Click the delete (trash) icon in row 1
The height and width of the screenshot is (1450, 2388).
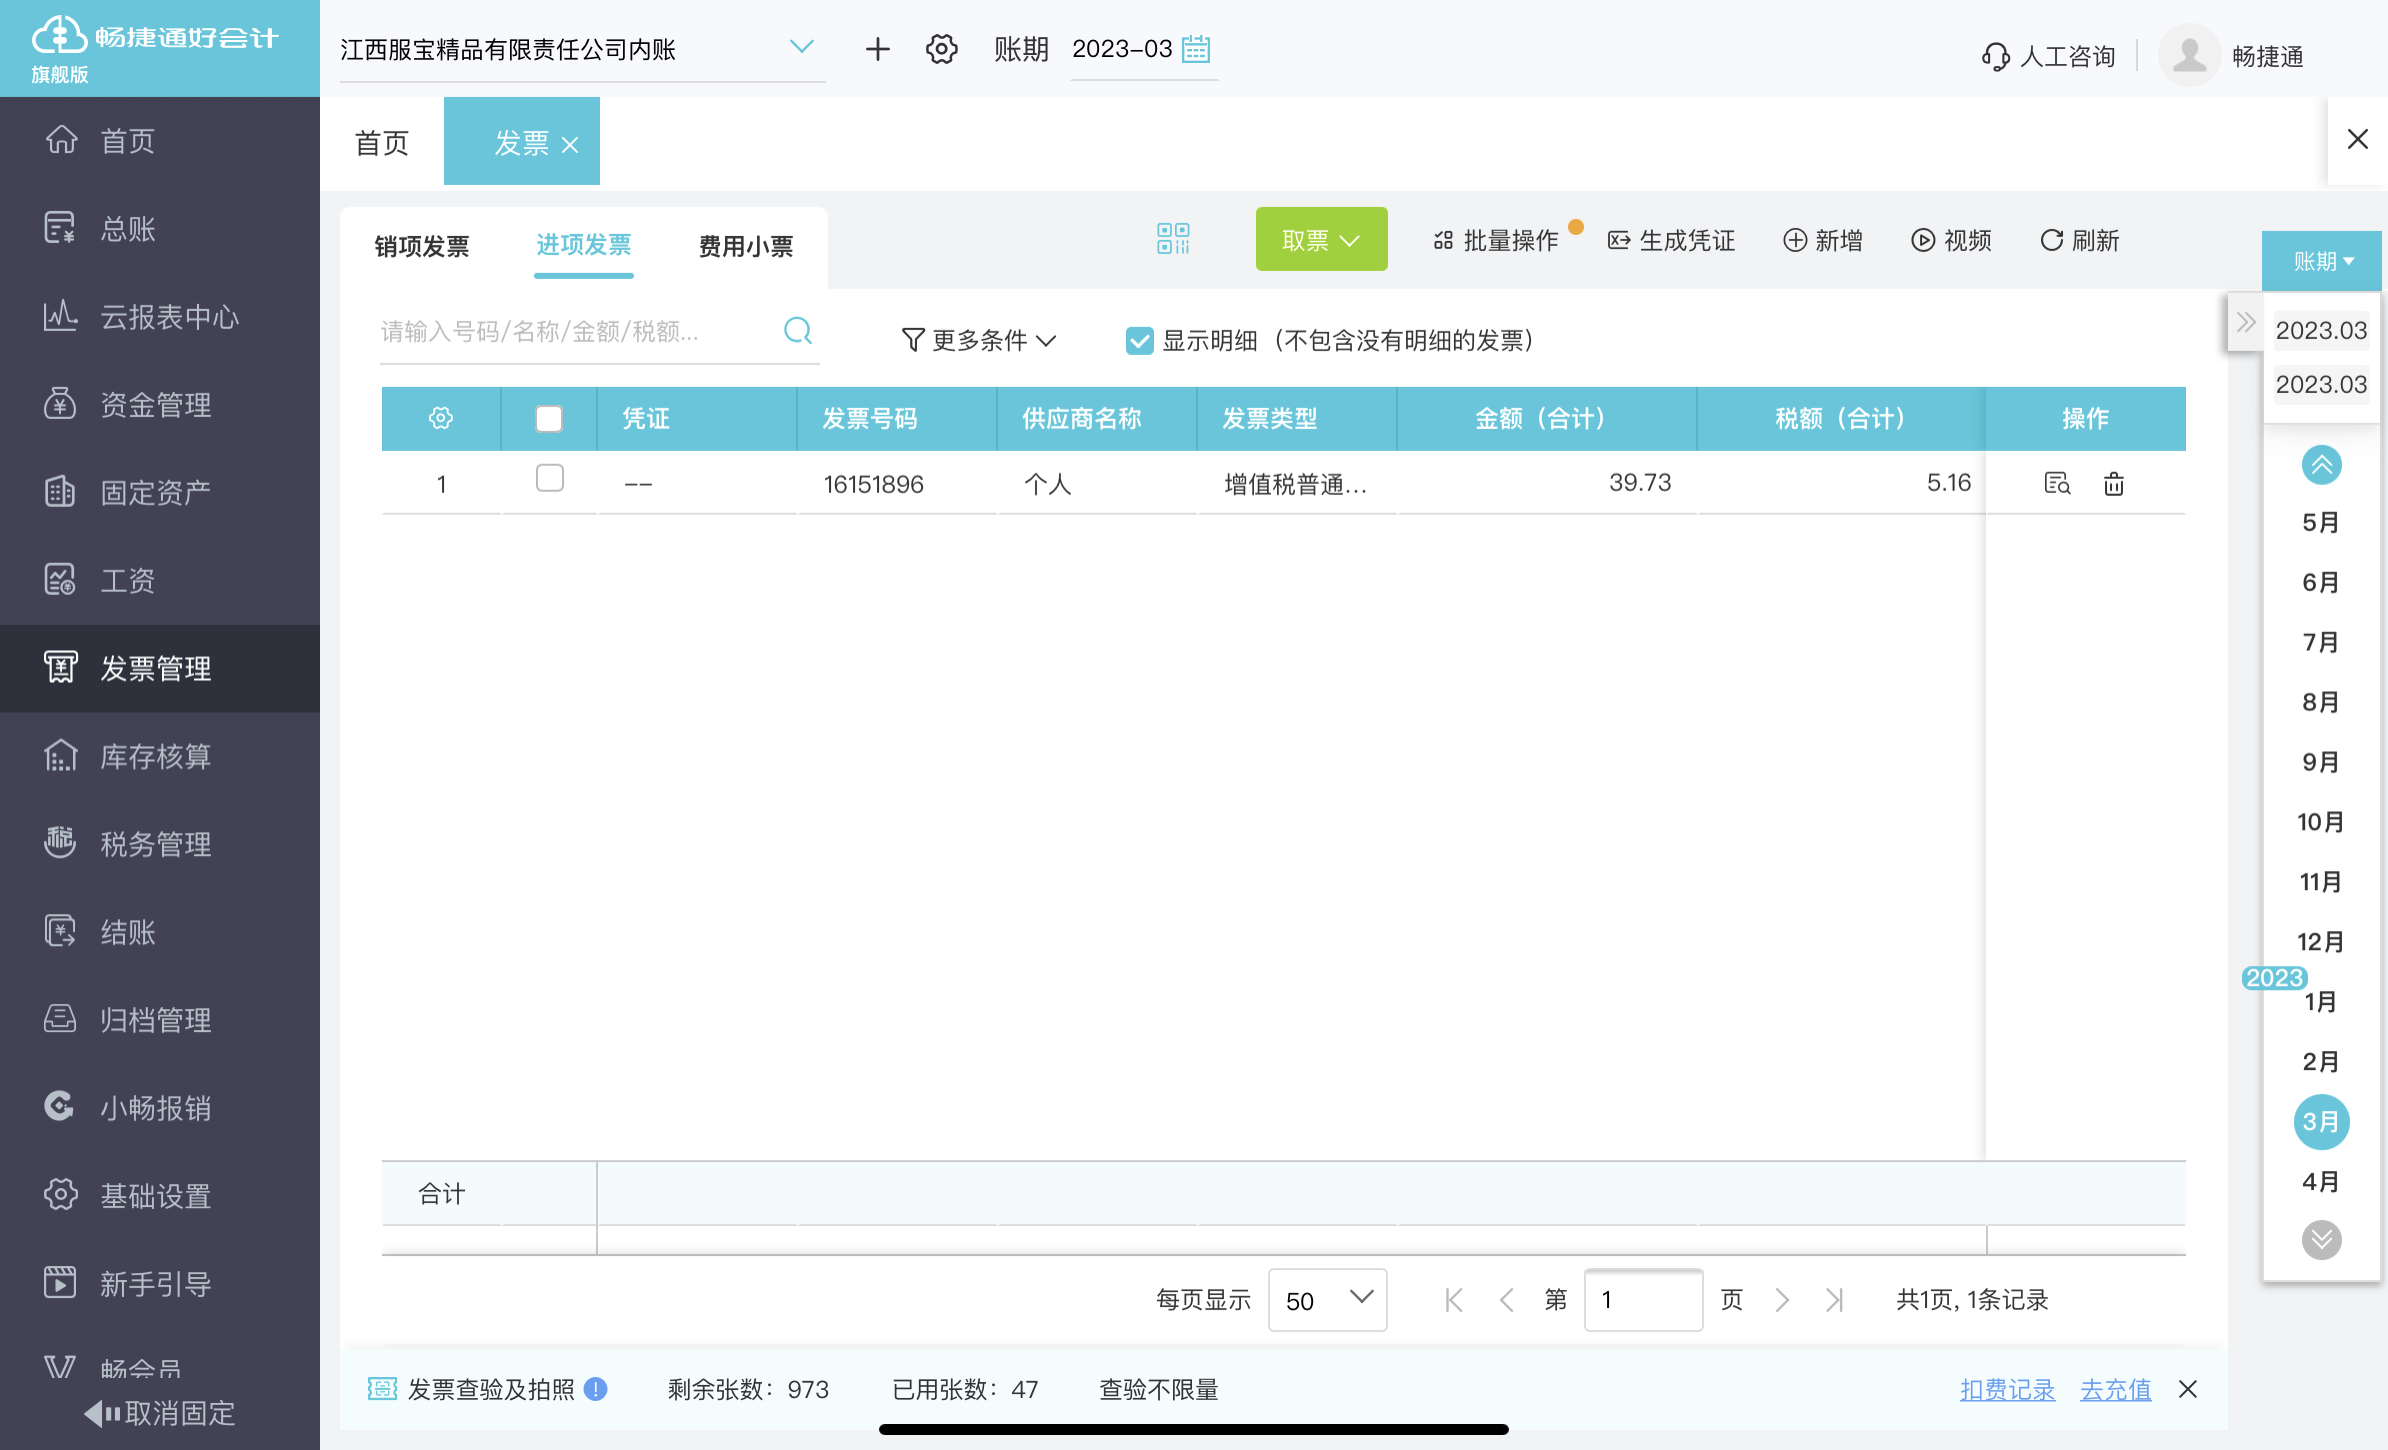[2113, 483]
